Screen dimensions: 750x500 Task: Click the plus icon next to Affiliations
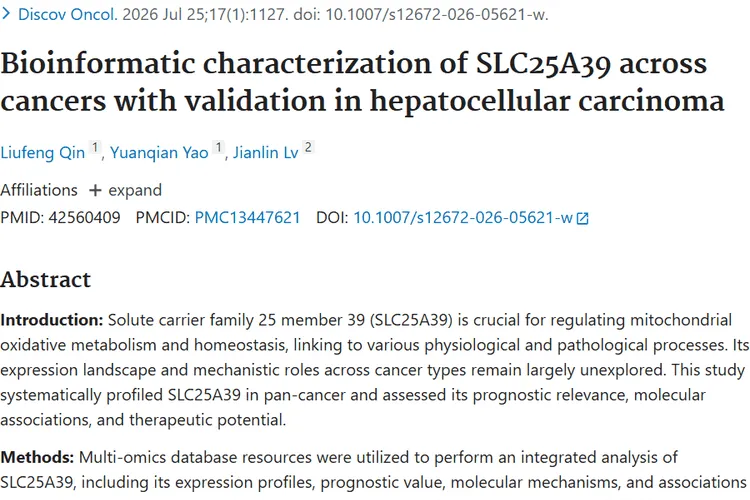point(95,190)
